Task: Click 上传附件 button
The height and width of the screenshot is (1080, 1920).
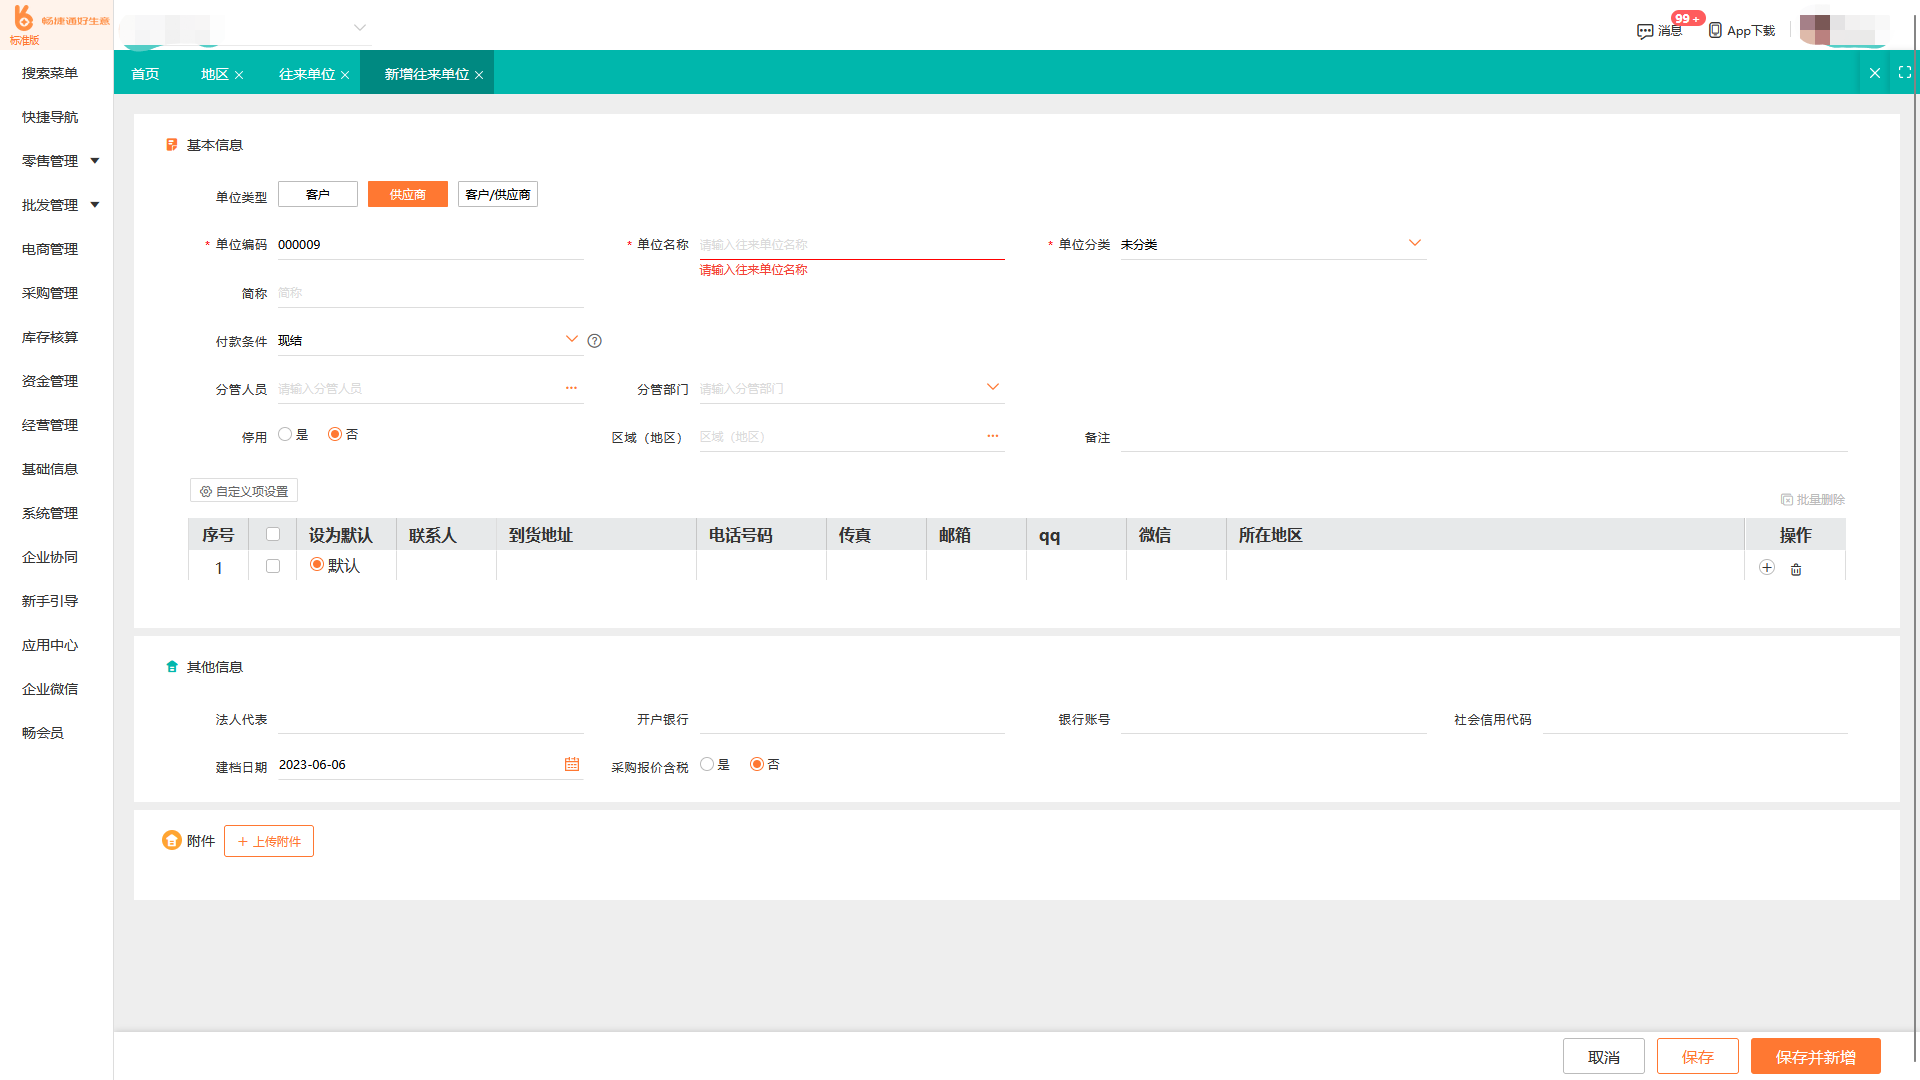Action: (x=270, y=840)
